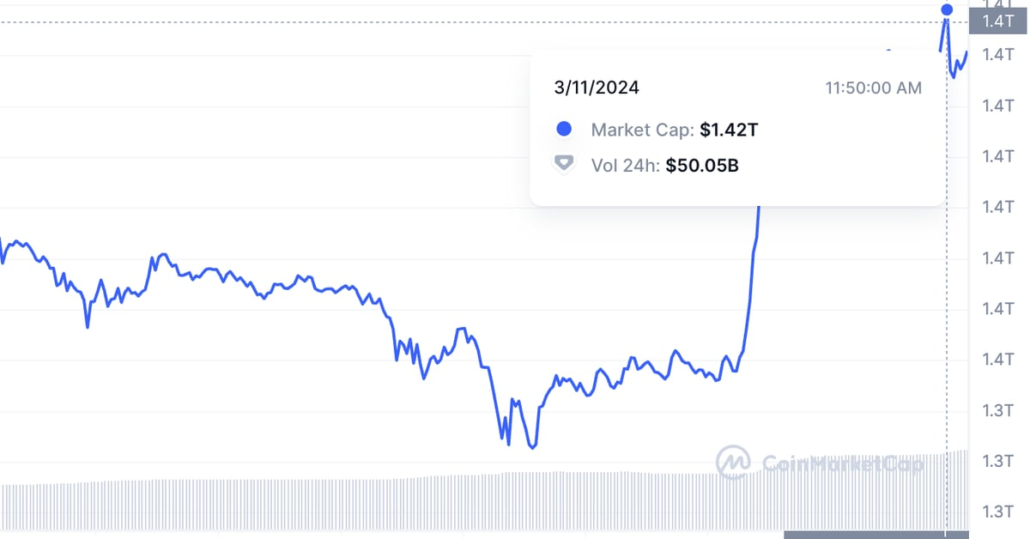Click the vertical dashed crosshair line
This screenshot has width=1030, height=539.
point(947,300)
